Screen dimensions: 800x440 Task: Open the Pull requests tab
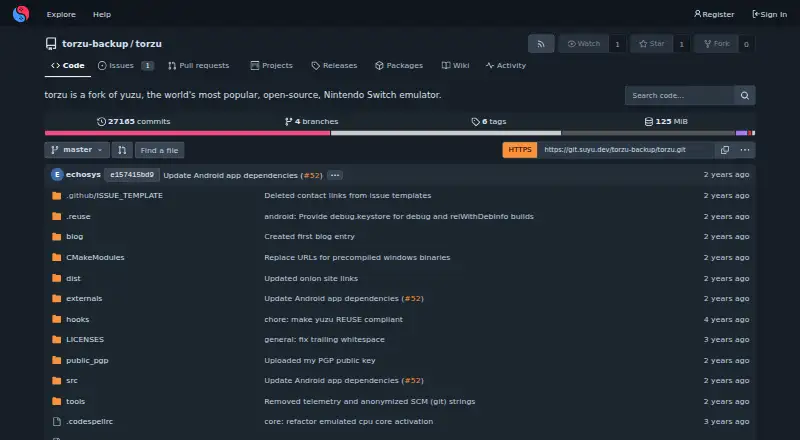(x=198, y=66)
